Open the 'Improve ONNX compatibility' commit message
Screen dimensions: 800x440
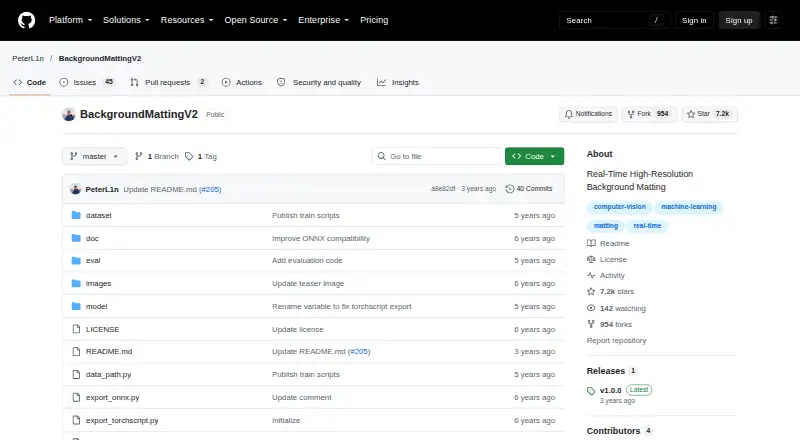(x=321, y=238)
